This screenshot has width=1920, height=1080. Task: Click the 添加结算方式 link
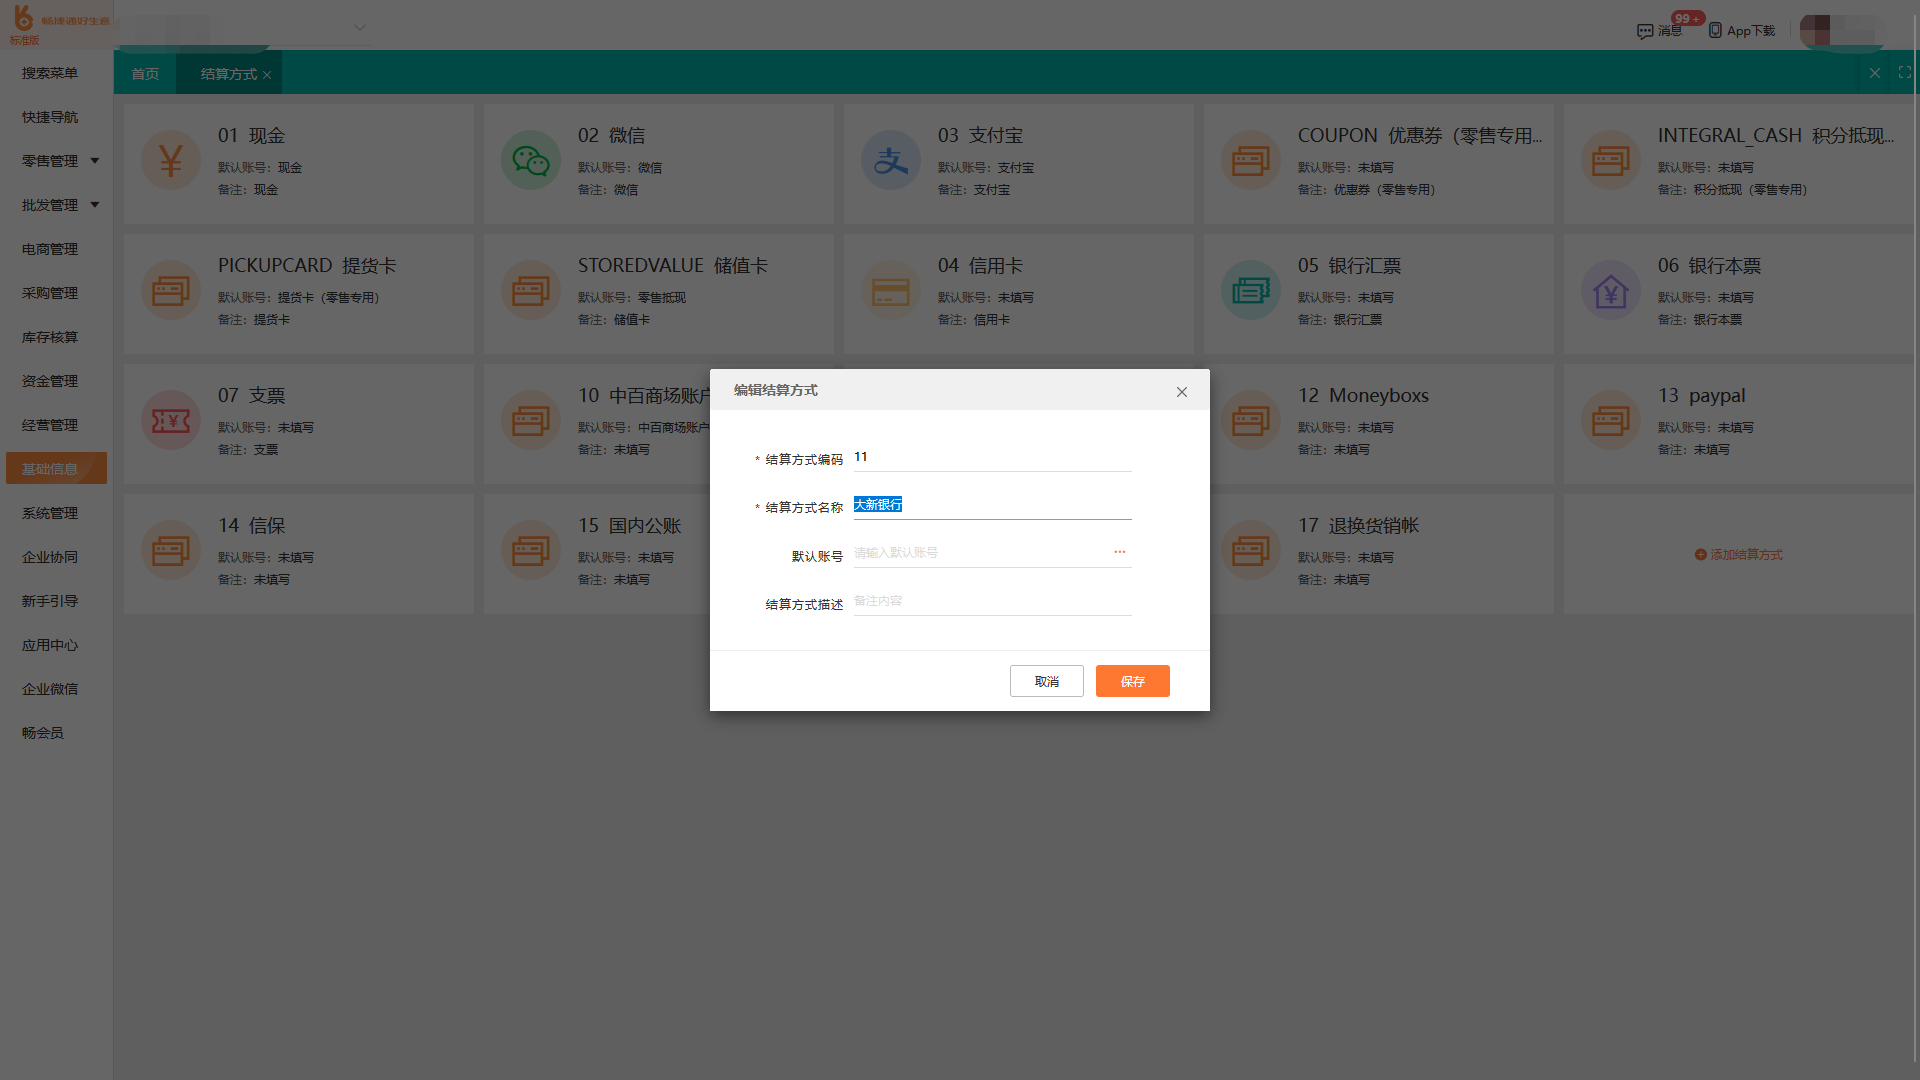1738,554
